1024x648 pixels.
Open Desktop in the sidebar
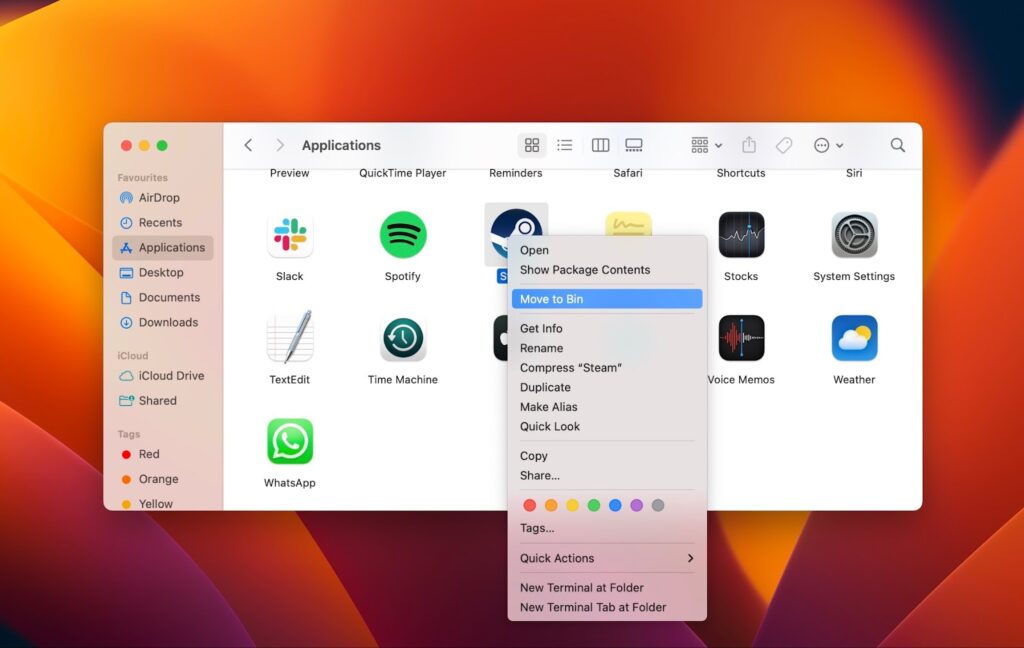point(163,272)
